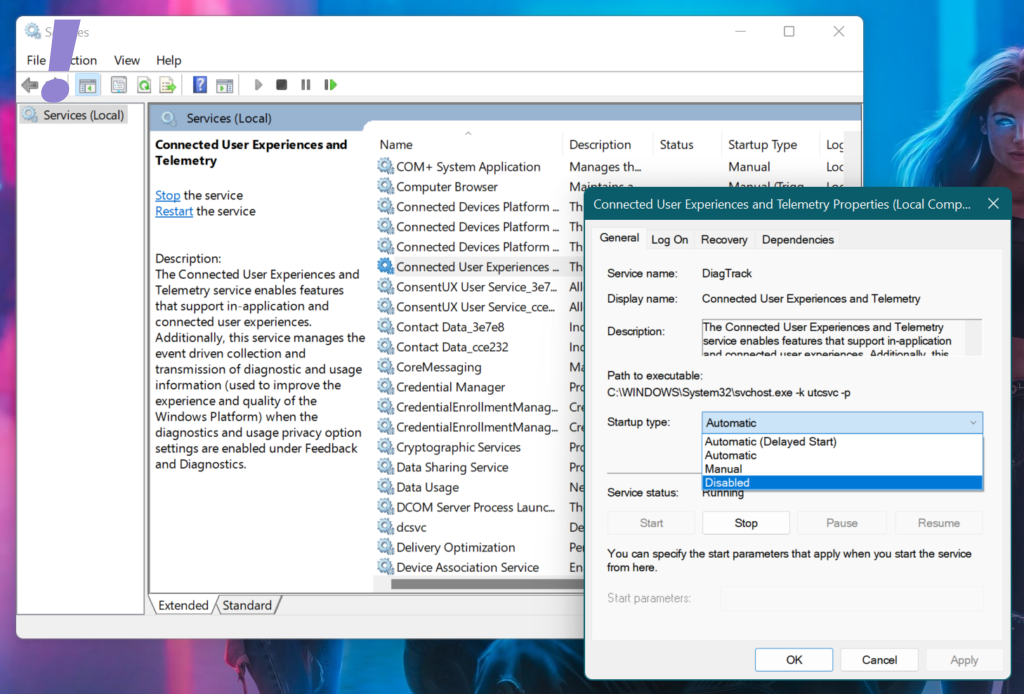Select Credential Manager in the services list

(450, 387)
